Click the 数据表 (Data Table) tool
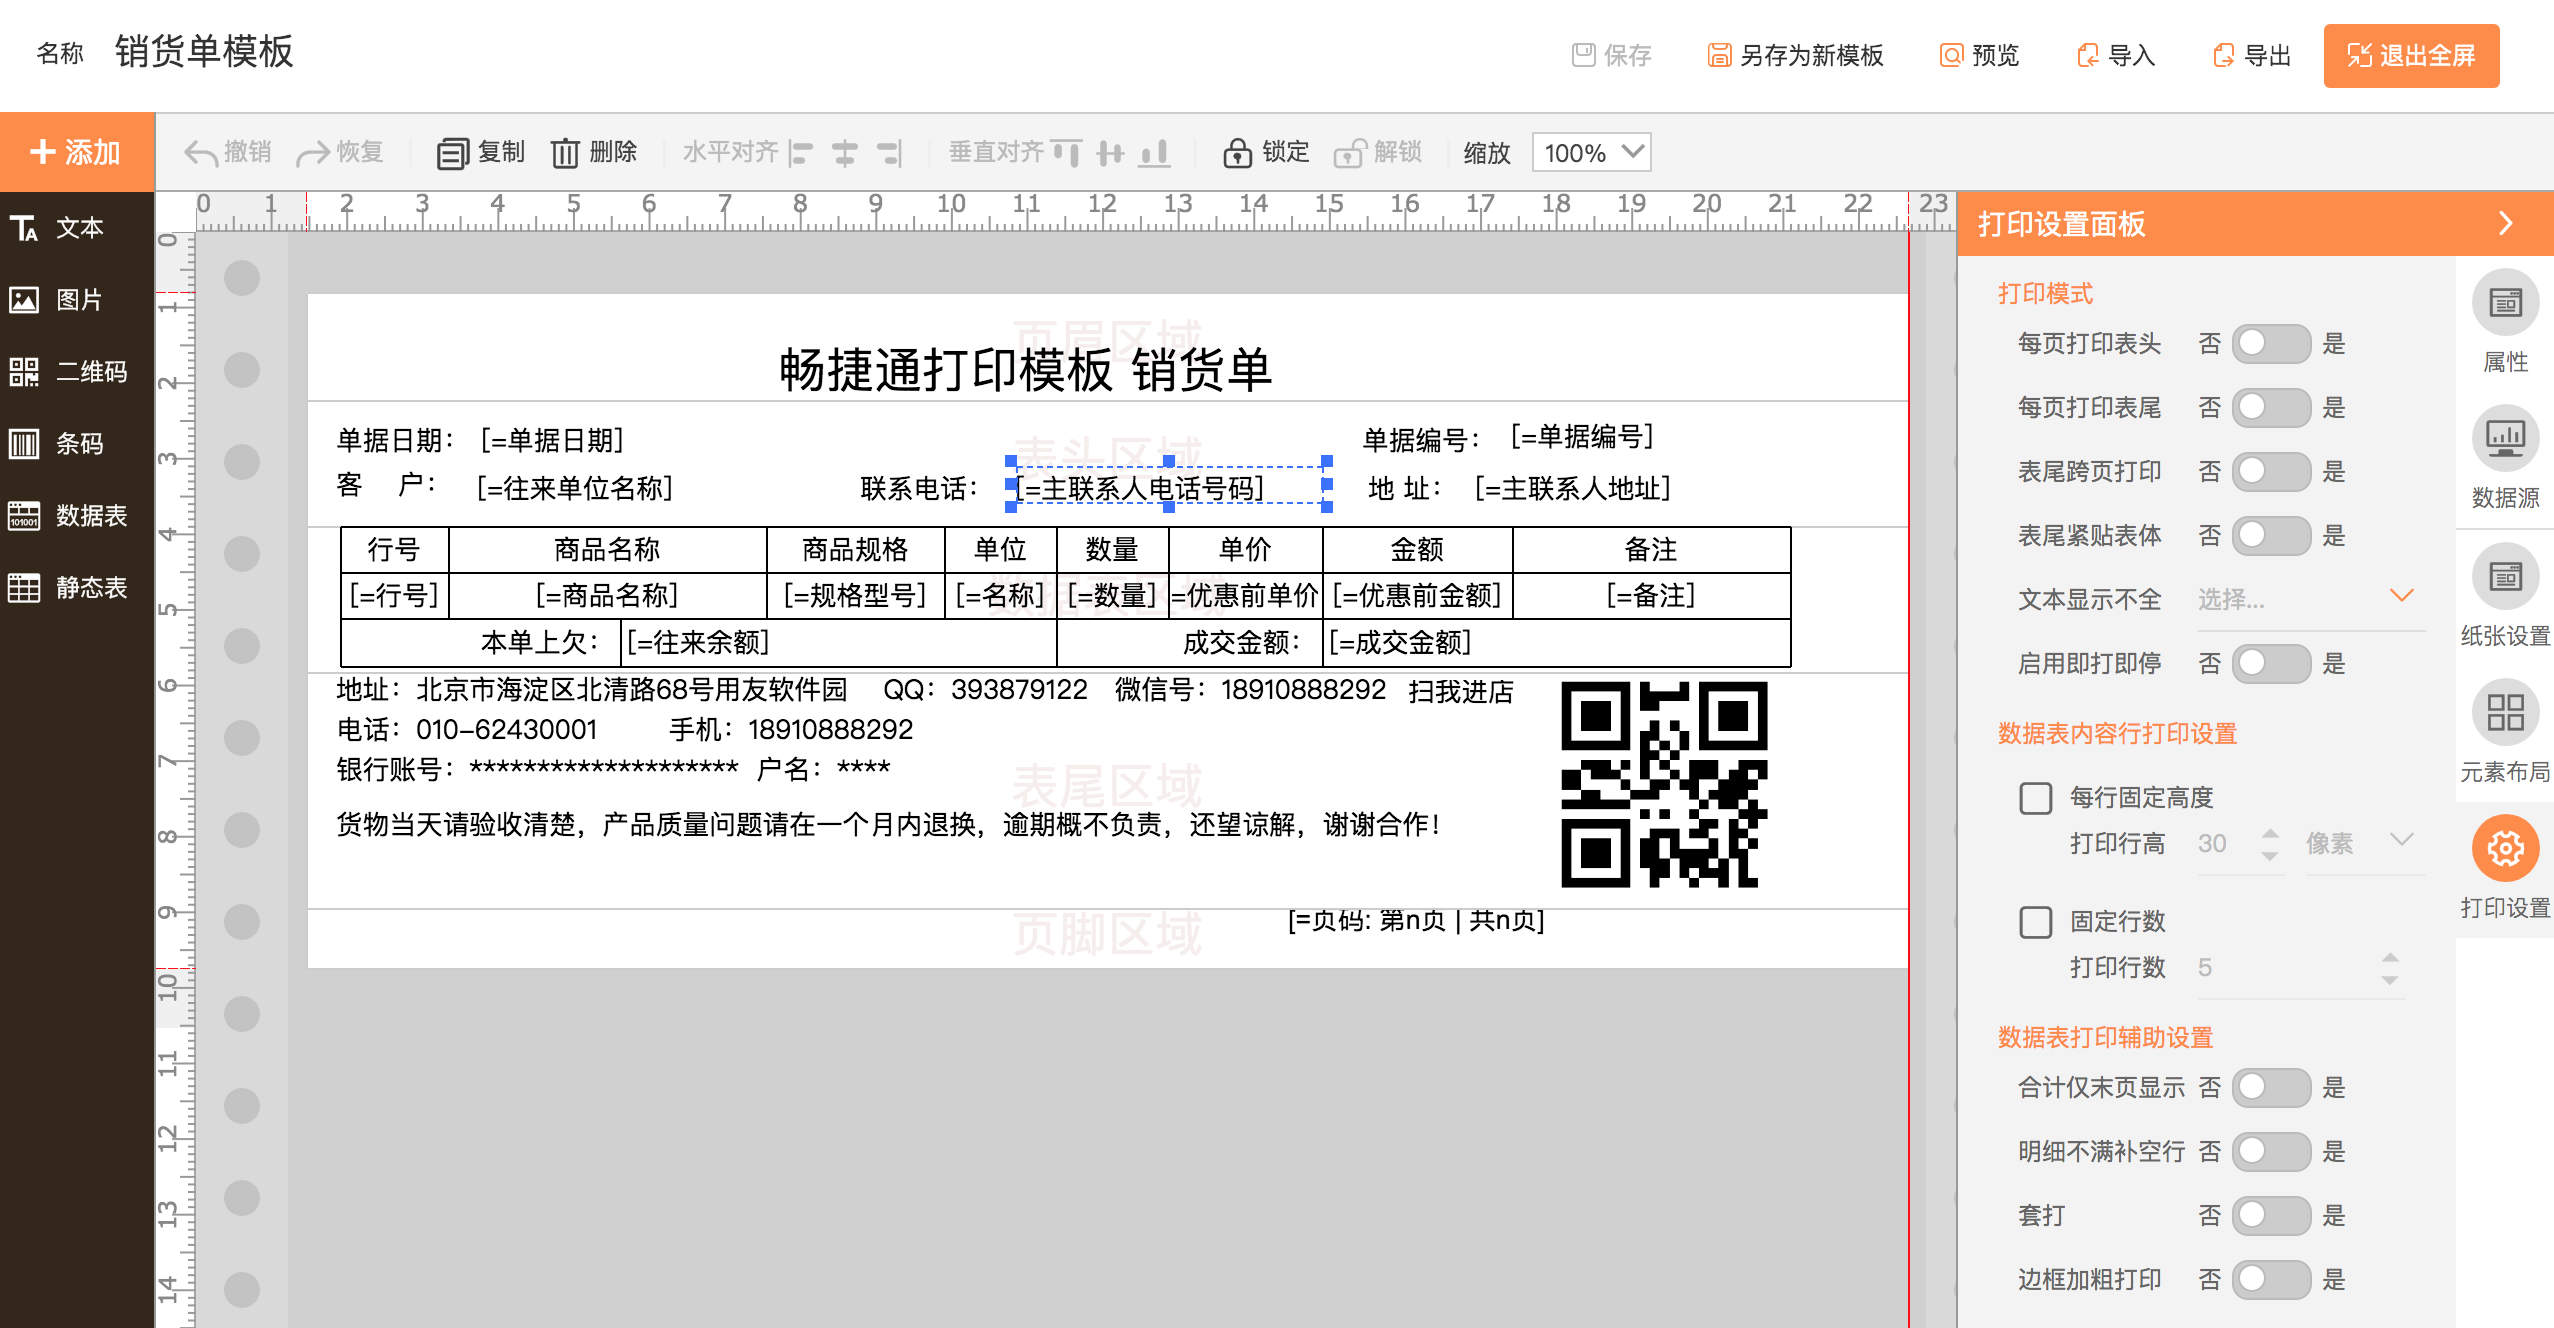Screen dimensions: 2554x1328 tap(71, 514)
